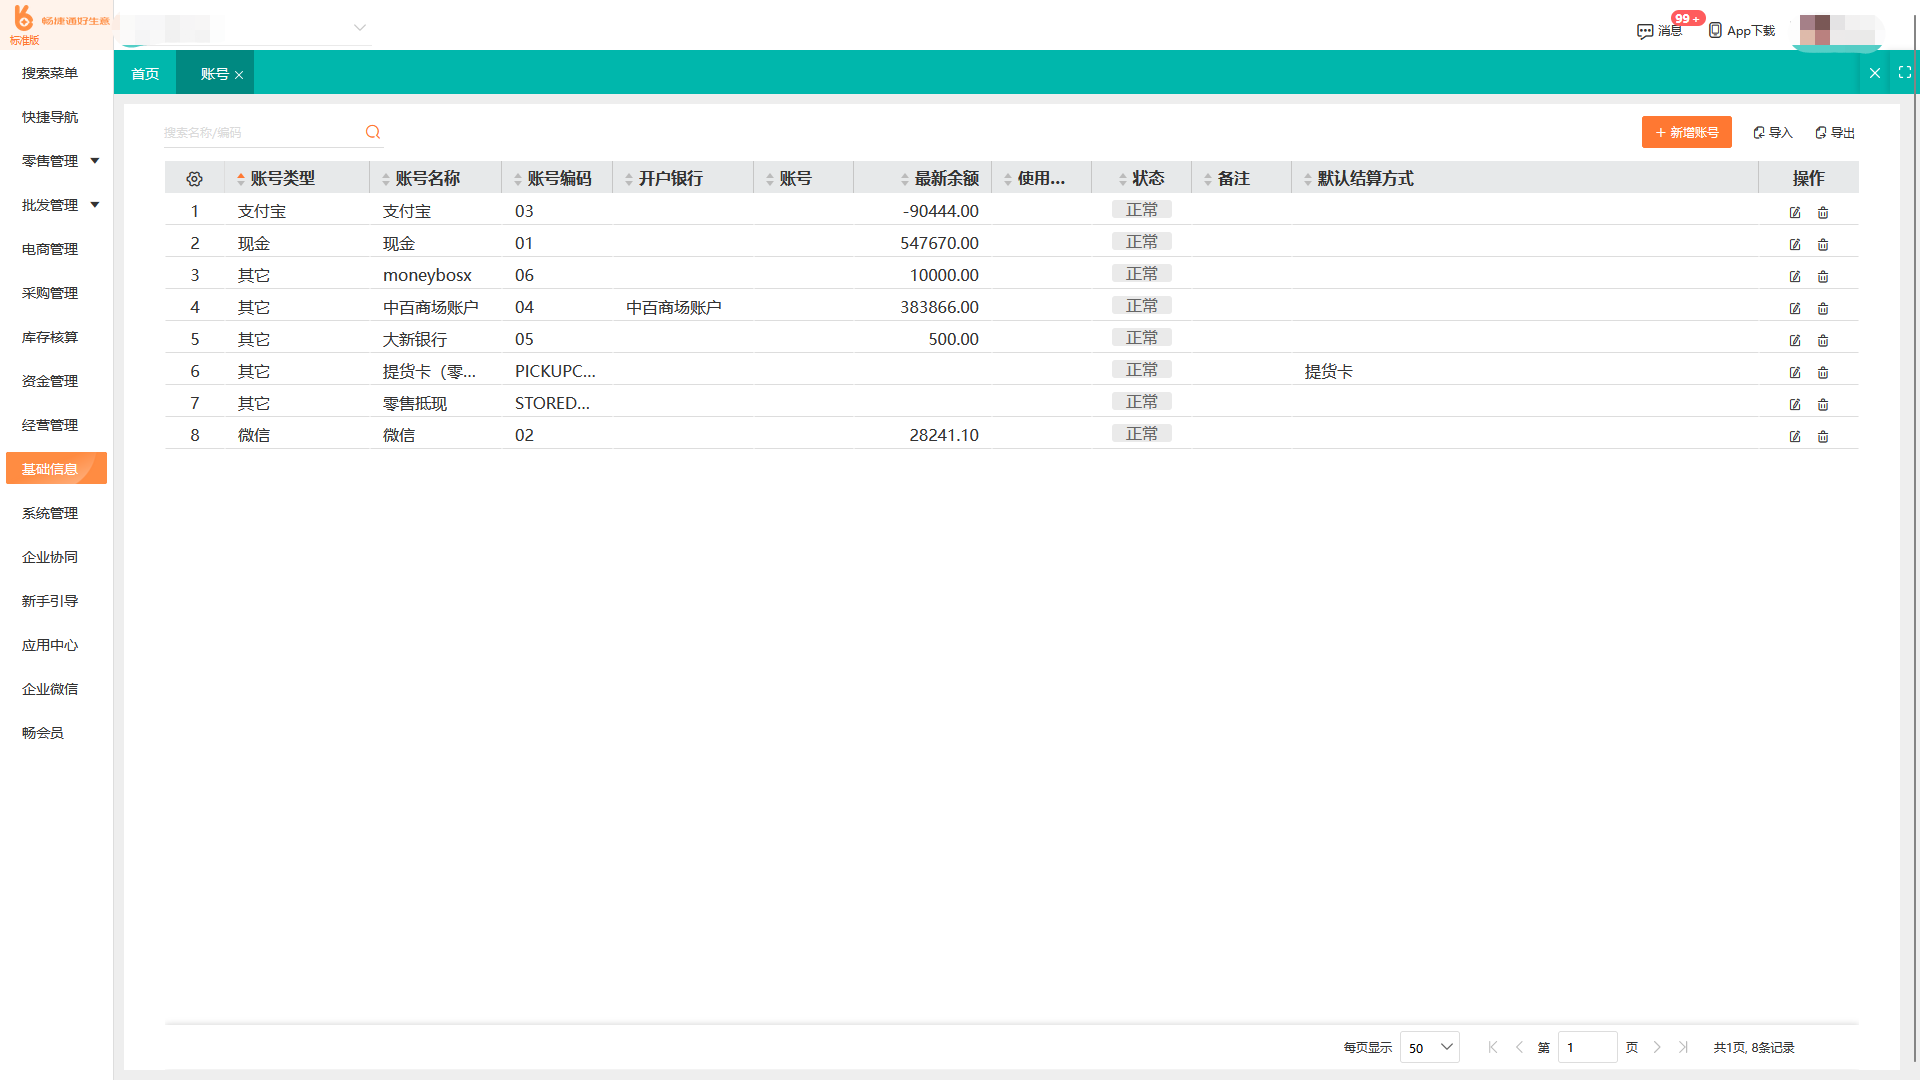This screenshot has width=1920, height=1080.
Task: Click the import 导入 icon
Action: point(1774,132)
